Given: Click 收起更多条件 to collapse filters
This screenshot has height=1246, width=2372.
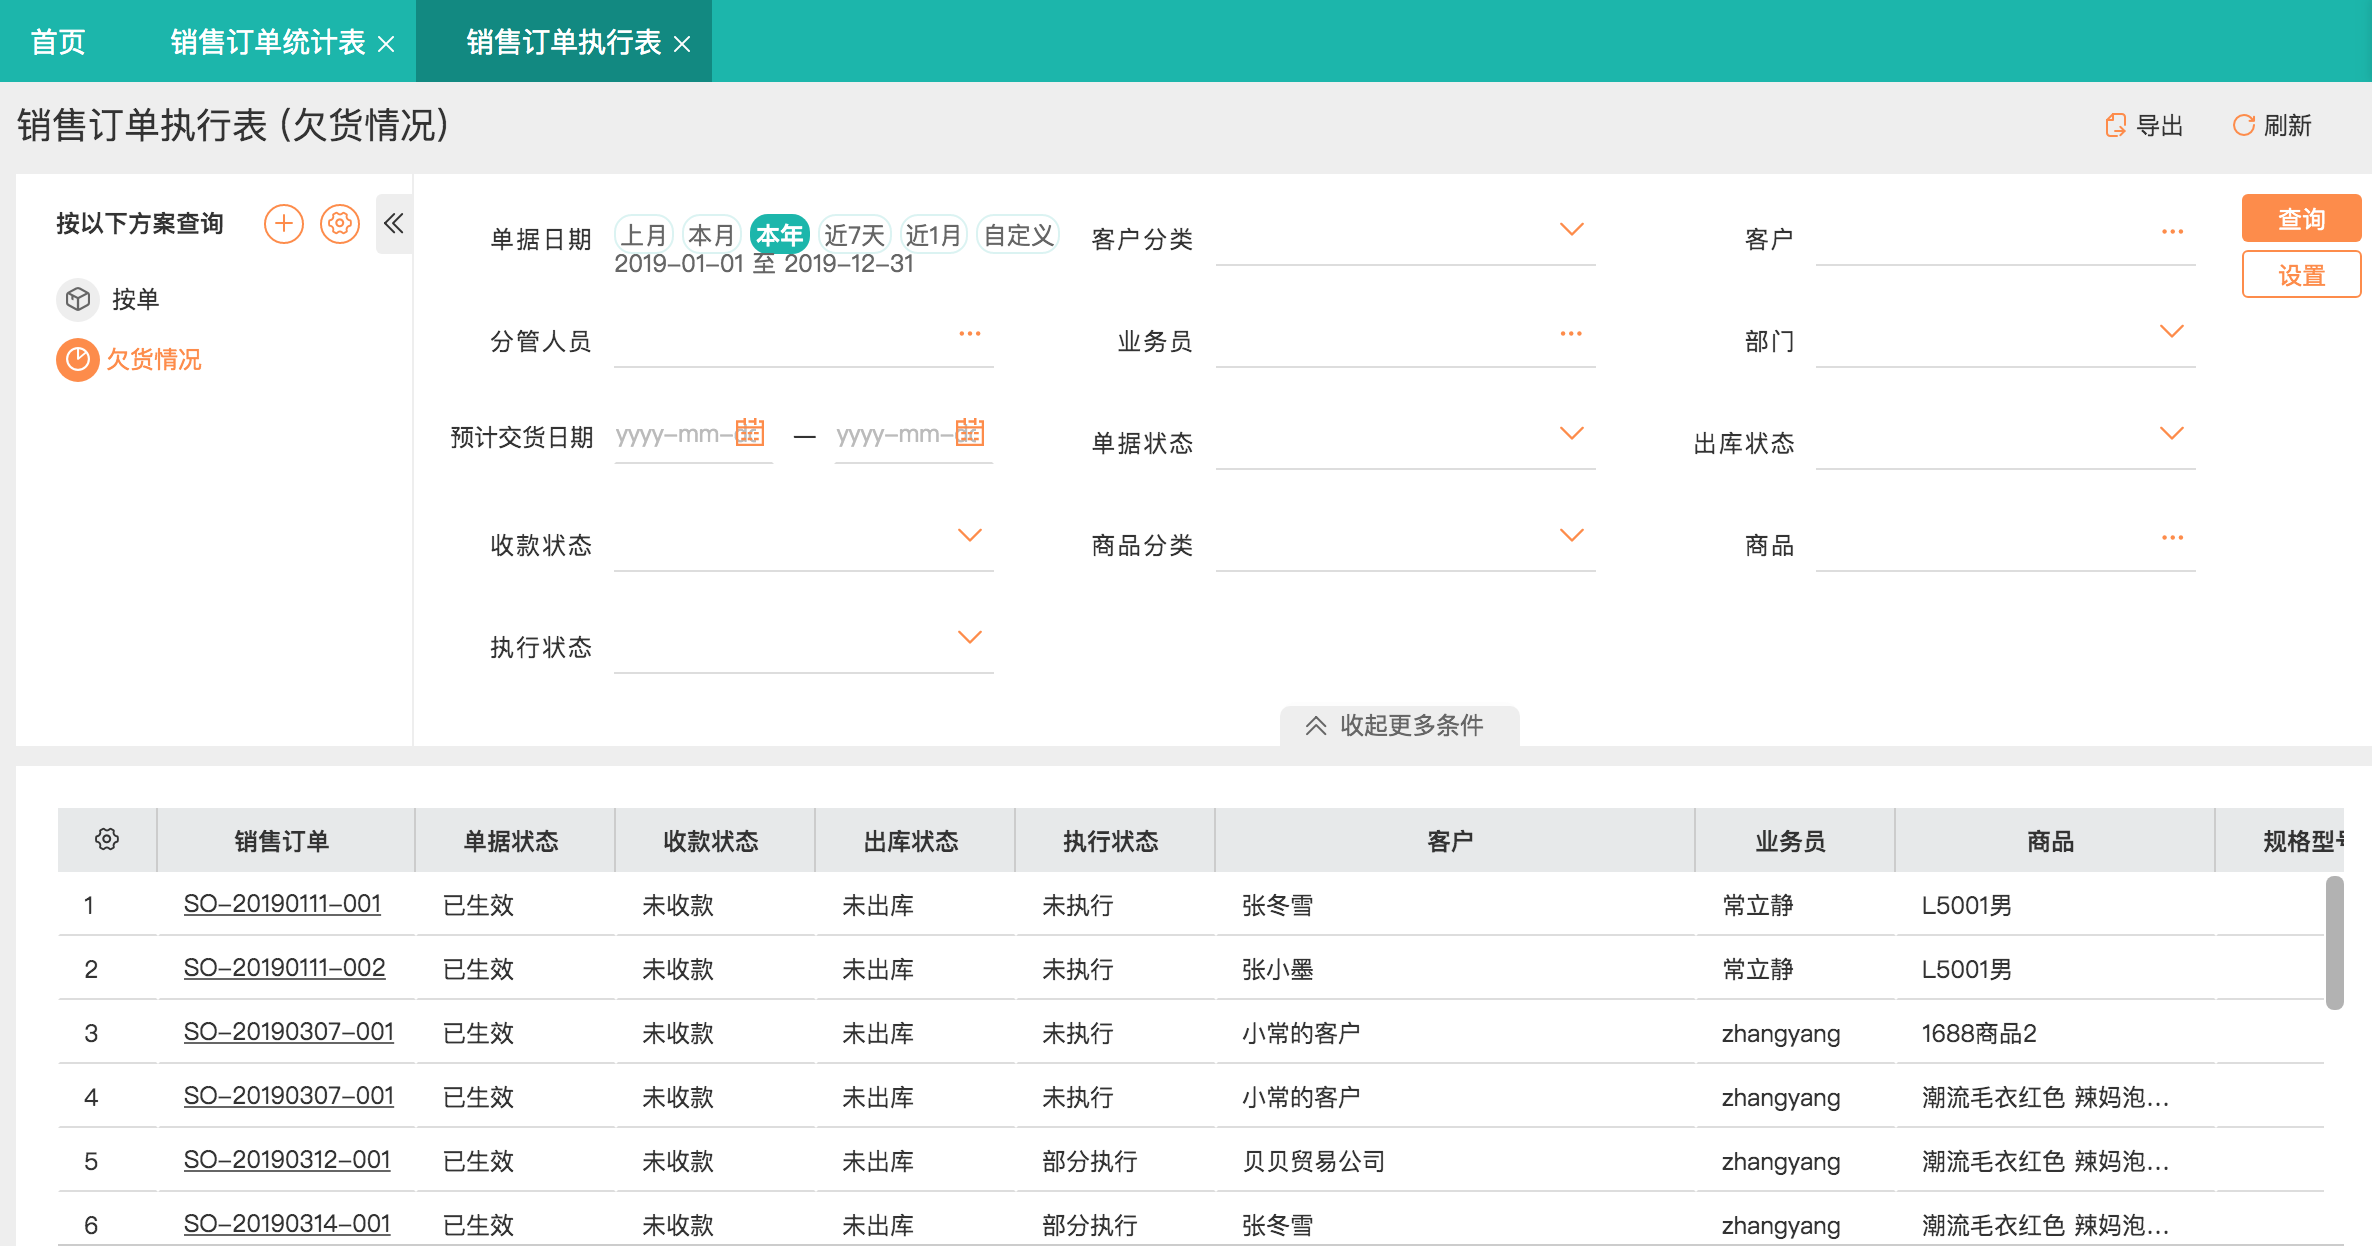Looking at the screenshot, I should pyautogui.click(x=1395, y=725).
